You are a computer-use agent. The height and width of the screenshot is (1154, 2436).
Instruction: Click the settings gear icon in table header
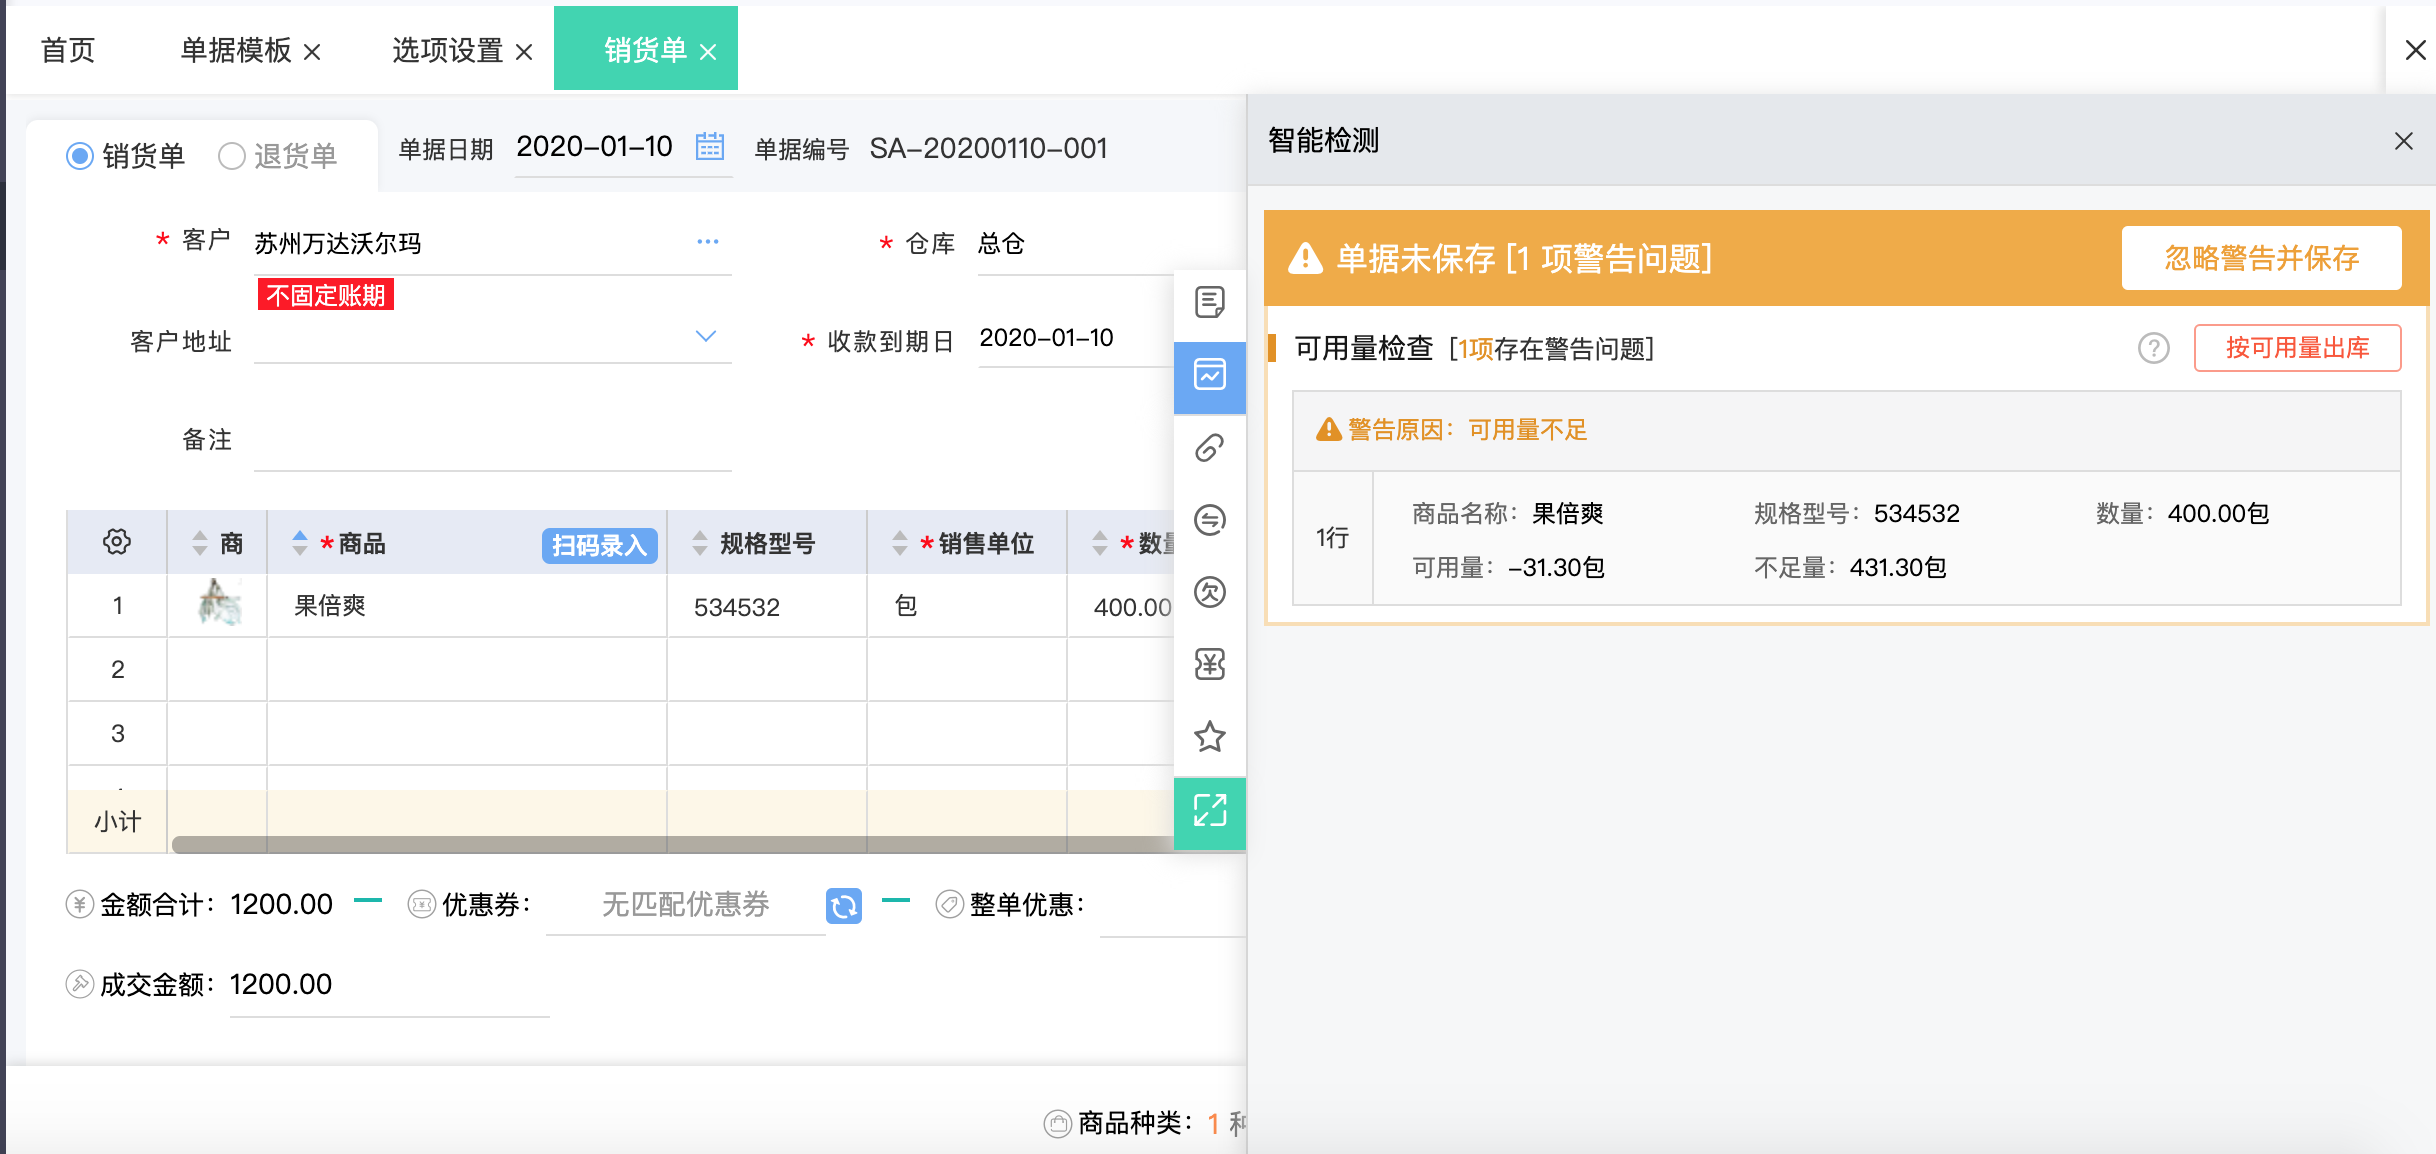117,542
